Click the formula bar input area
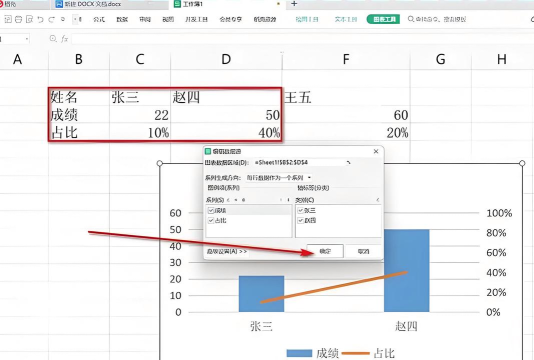The height and width of the screenshot is (360, 534). click(302, 39)
